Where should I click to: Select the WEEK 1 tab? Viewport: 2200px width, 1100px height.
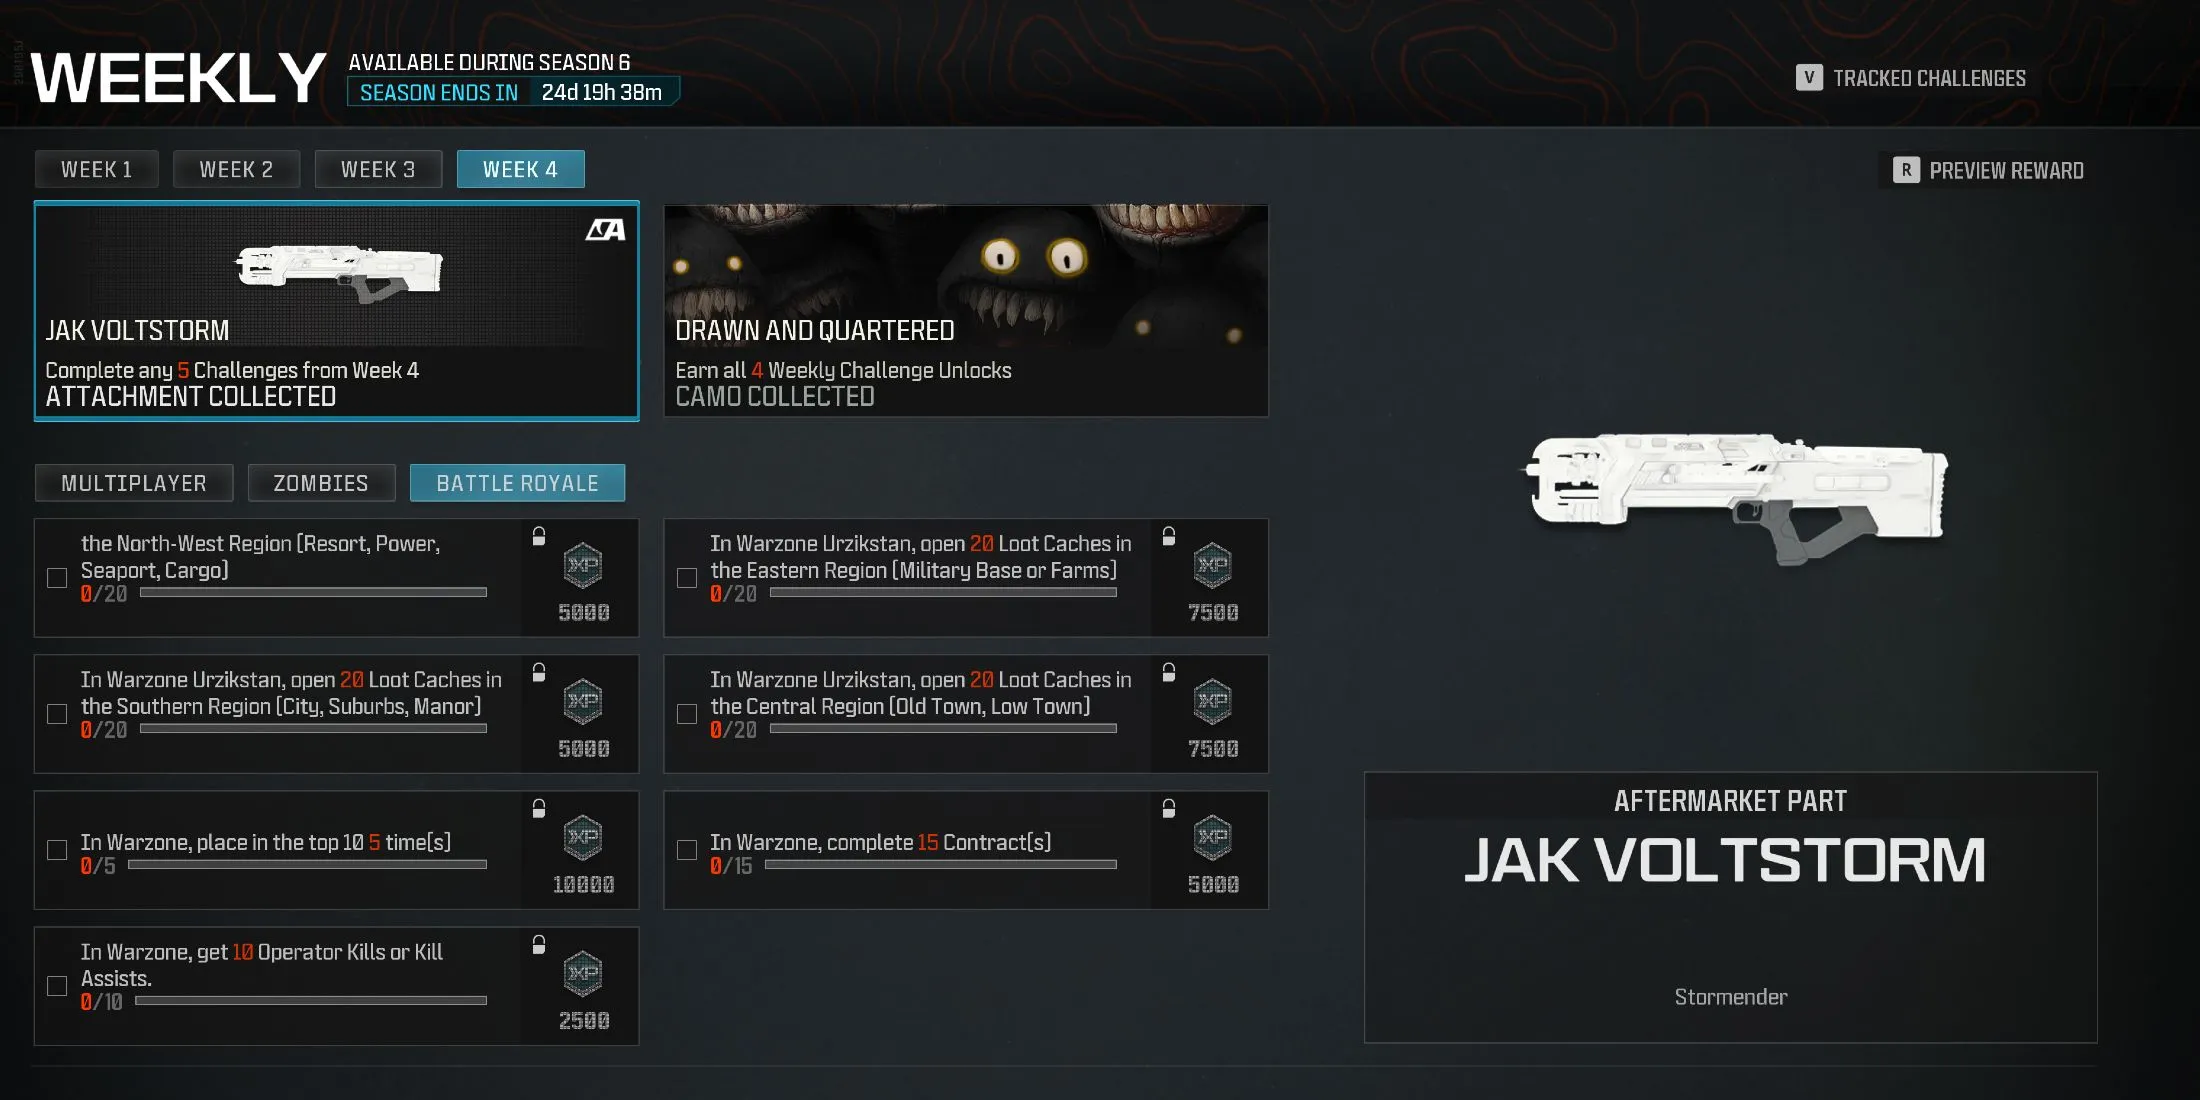point(94,168)
